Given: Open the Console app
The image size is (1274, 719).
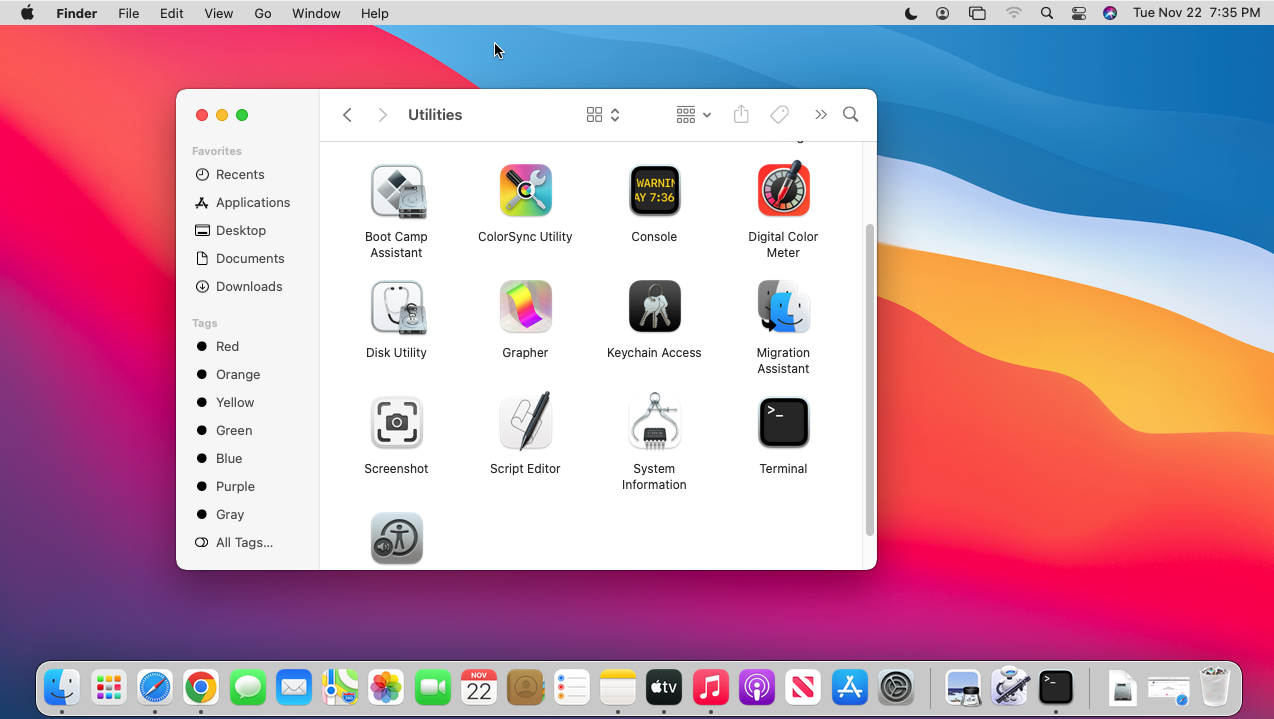Looking at the screenshot, I should (654, 190).
